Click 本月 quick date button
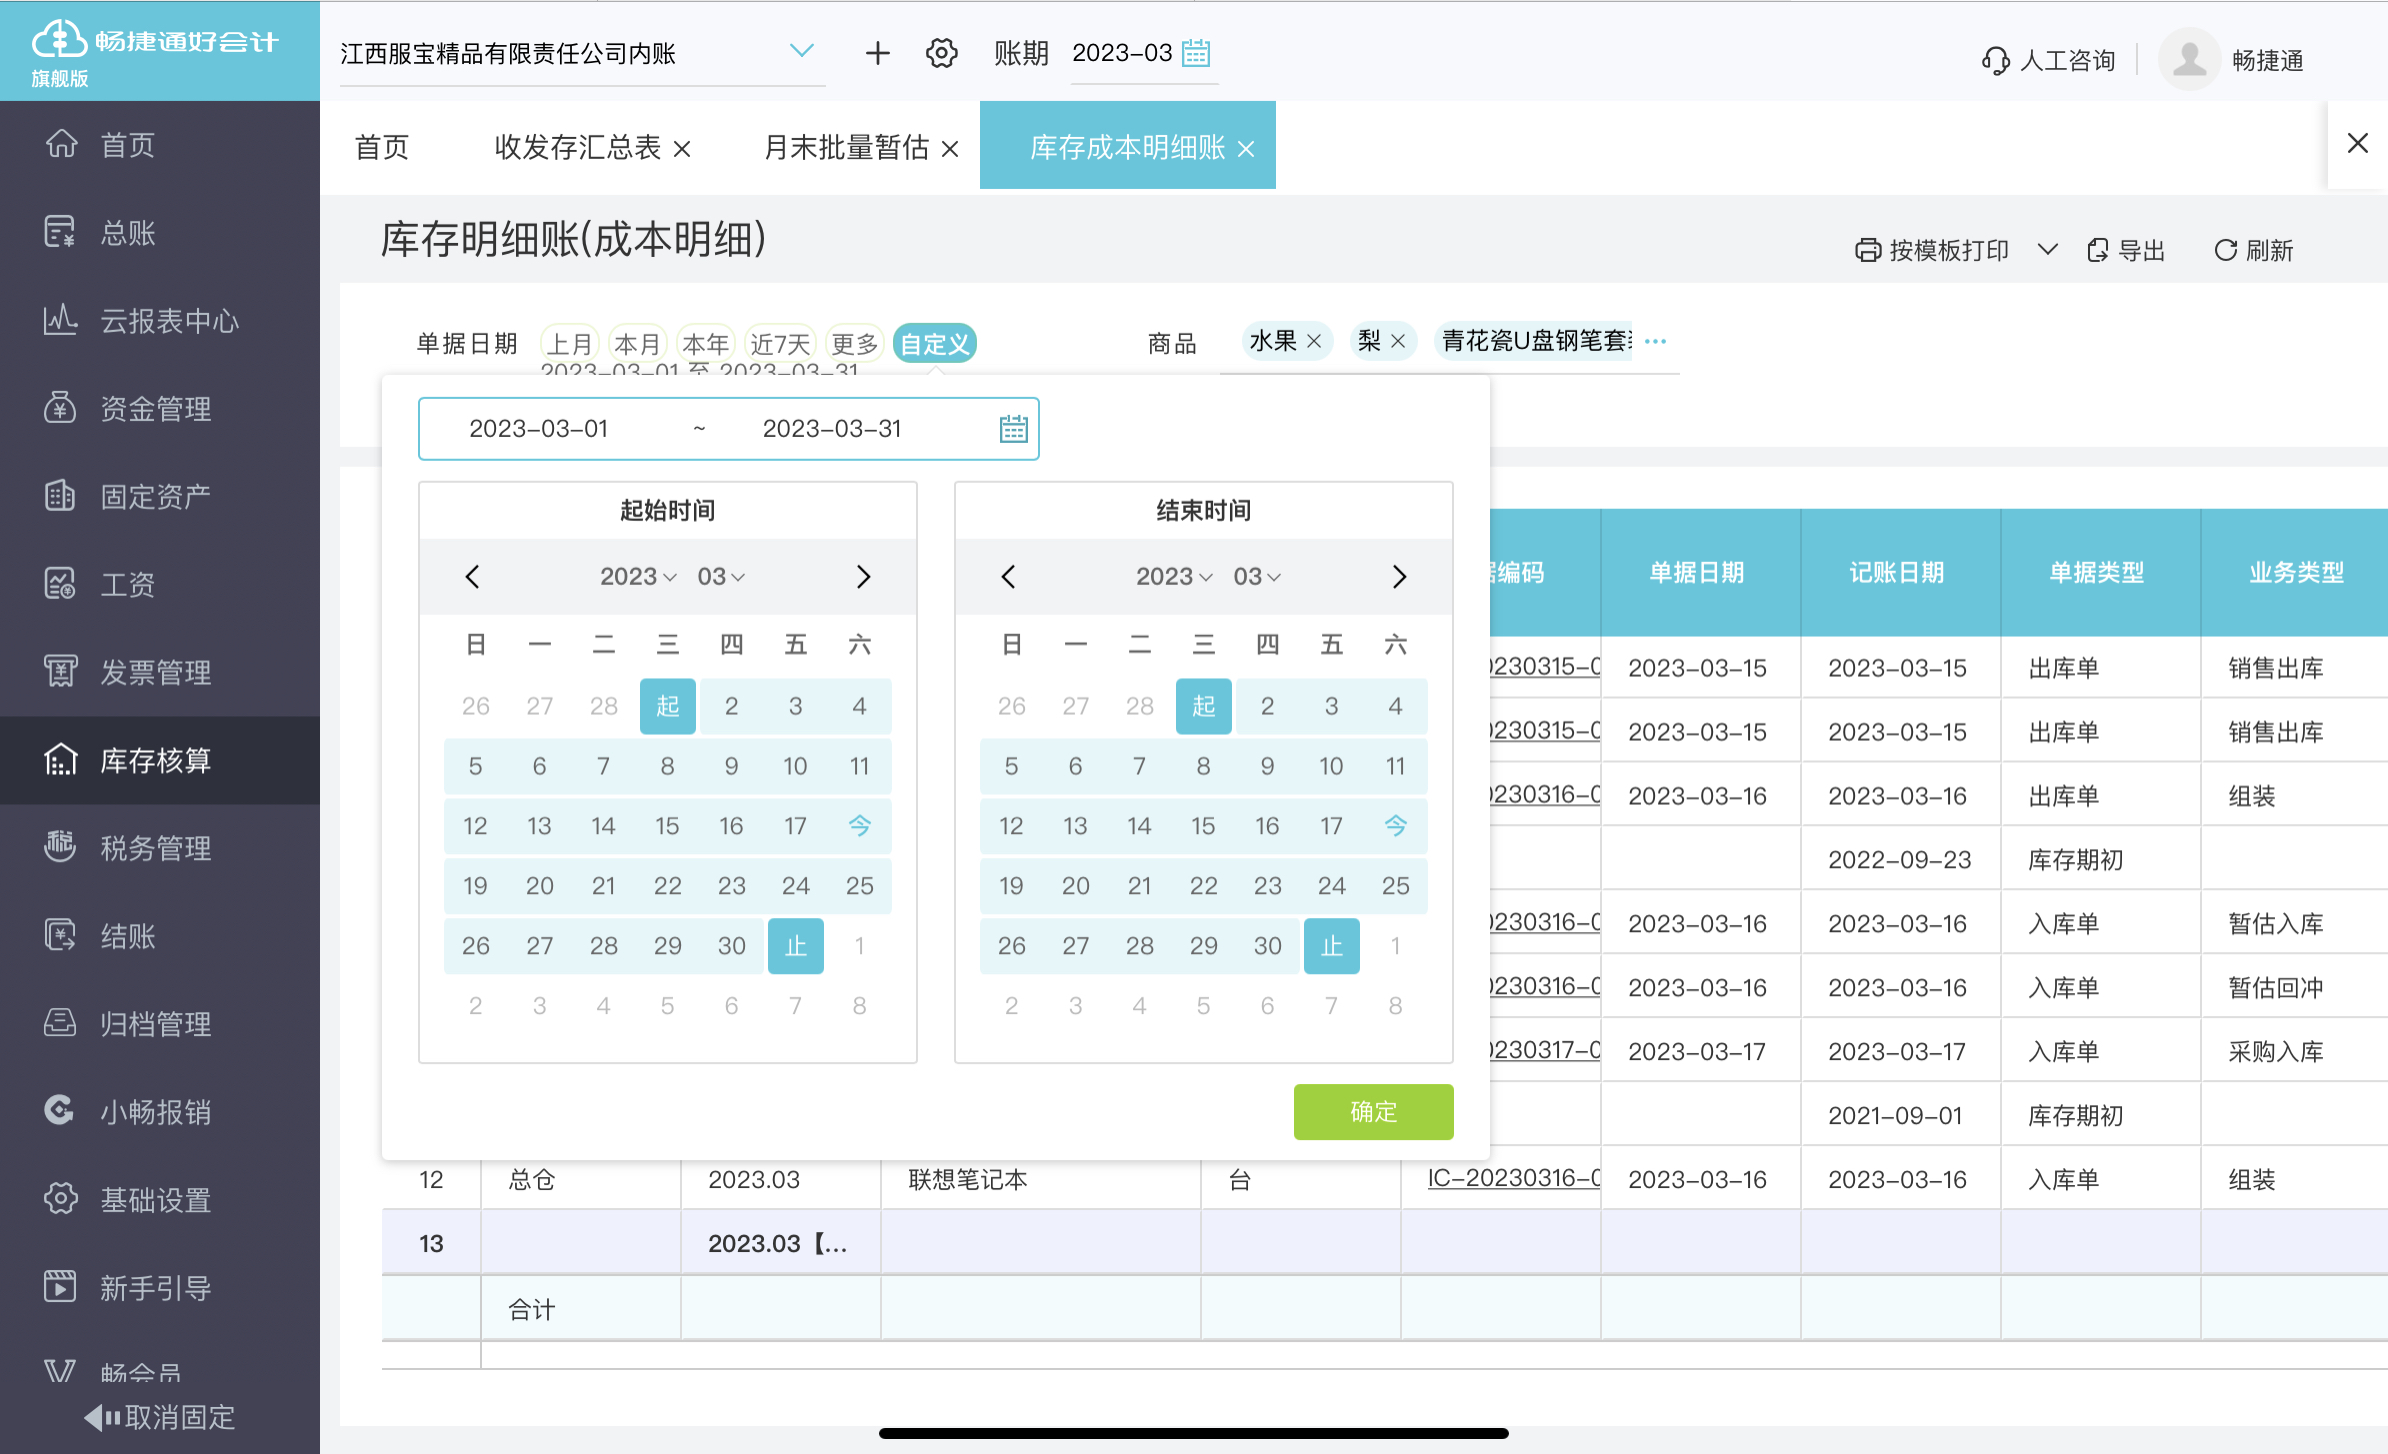This screenshot has height=1454, width=2388. pos(640,343)
